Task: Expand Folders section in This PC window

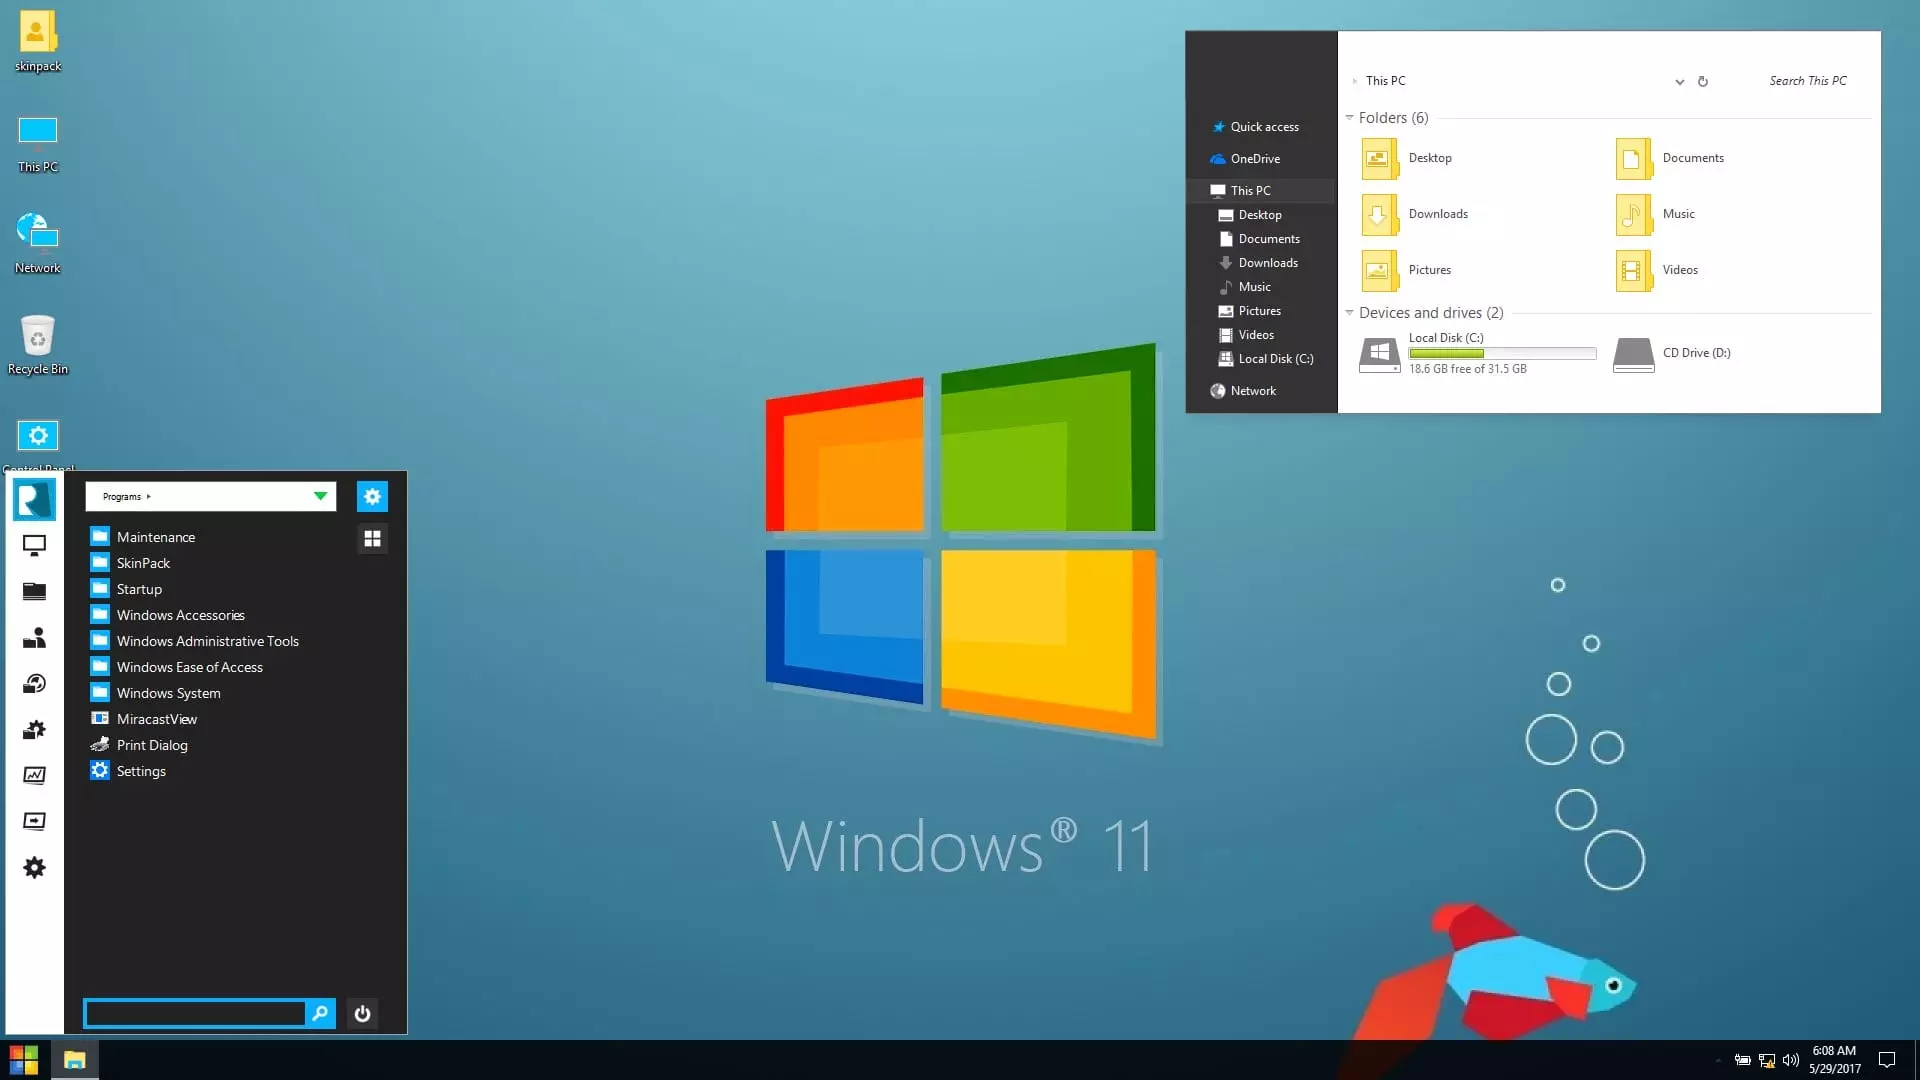Action: click(x=1350, y=117)
